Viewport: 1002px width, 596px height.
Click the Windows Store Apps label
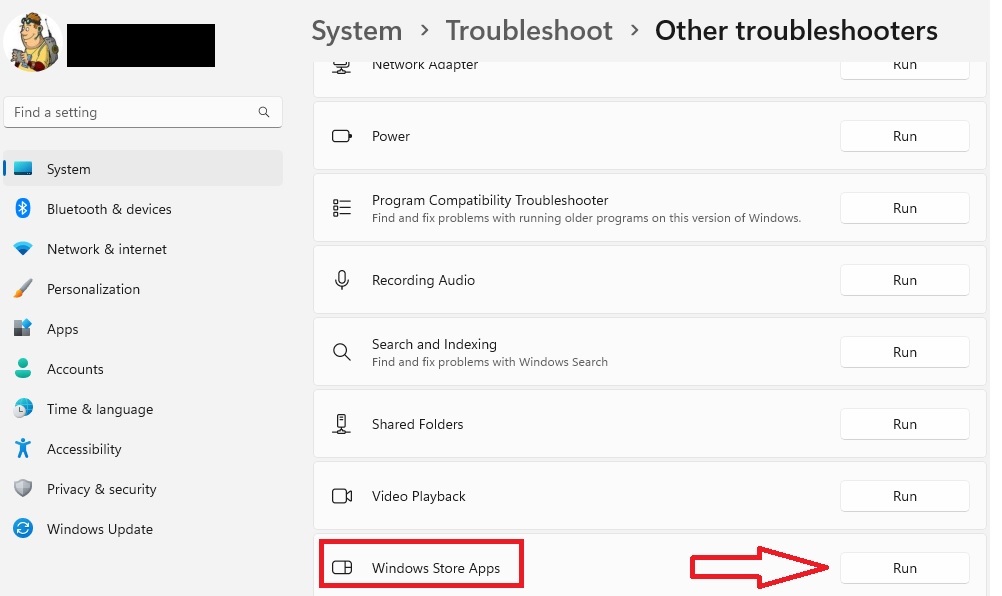point(436,569)
